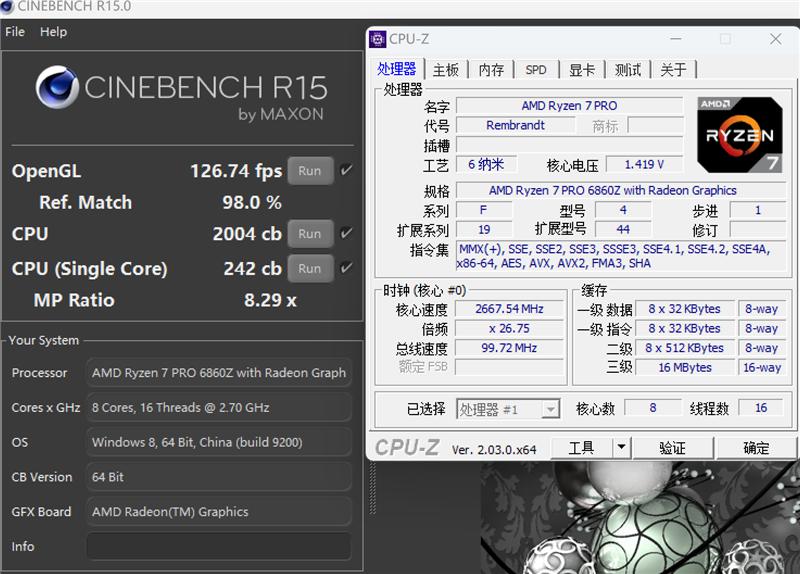Switch to the 内存 tab
The width and height of the screenshot is (800, 574).
pos(491,70)
